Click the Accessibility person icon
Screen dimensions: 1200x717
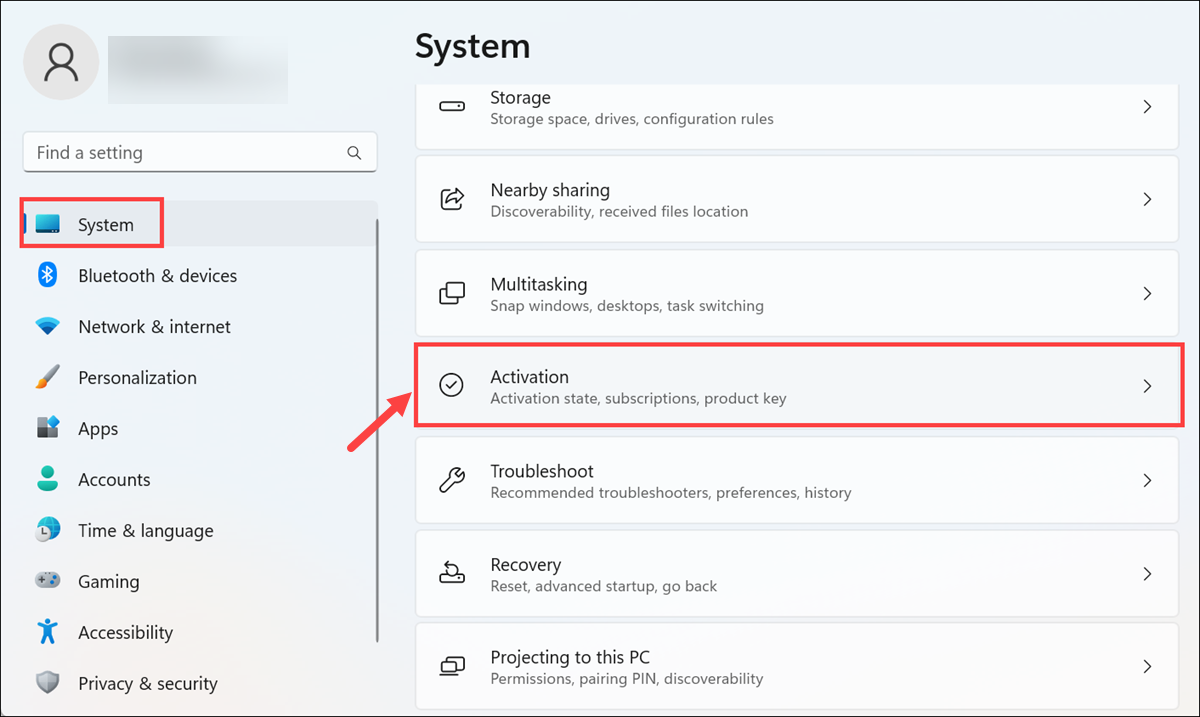[47, 632]
